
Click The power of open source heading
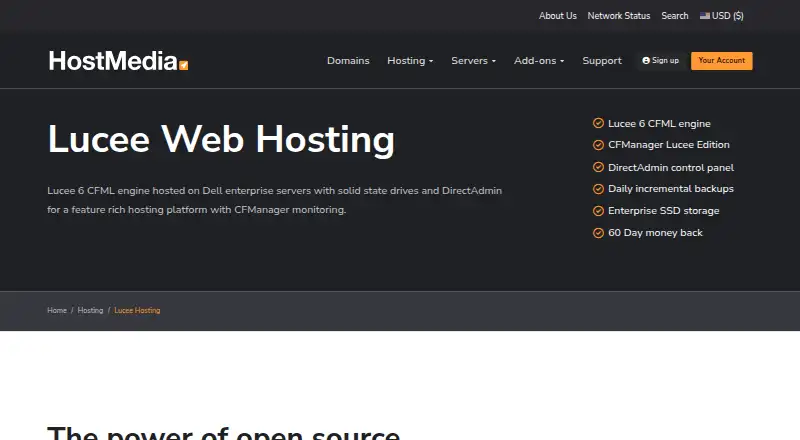pos(223,433)
